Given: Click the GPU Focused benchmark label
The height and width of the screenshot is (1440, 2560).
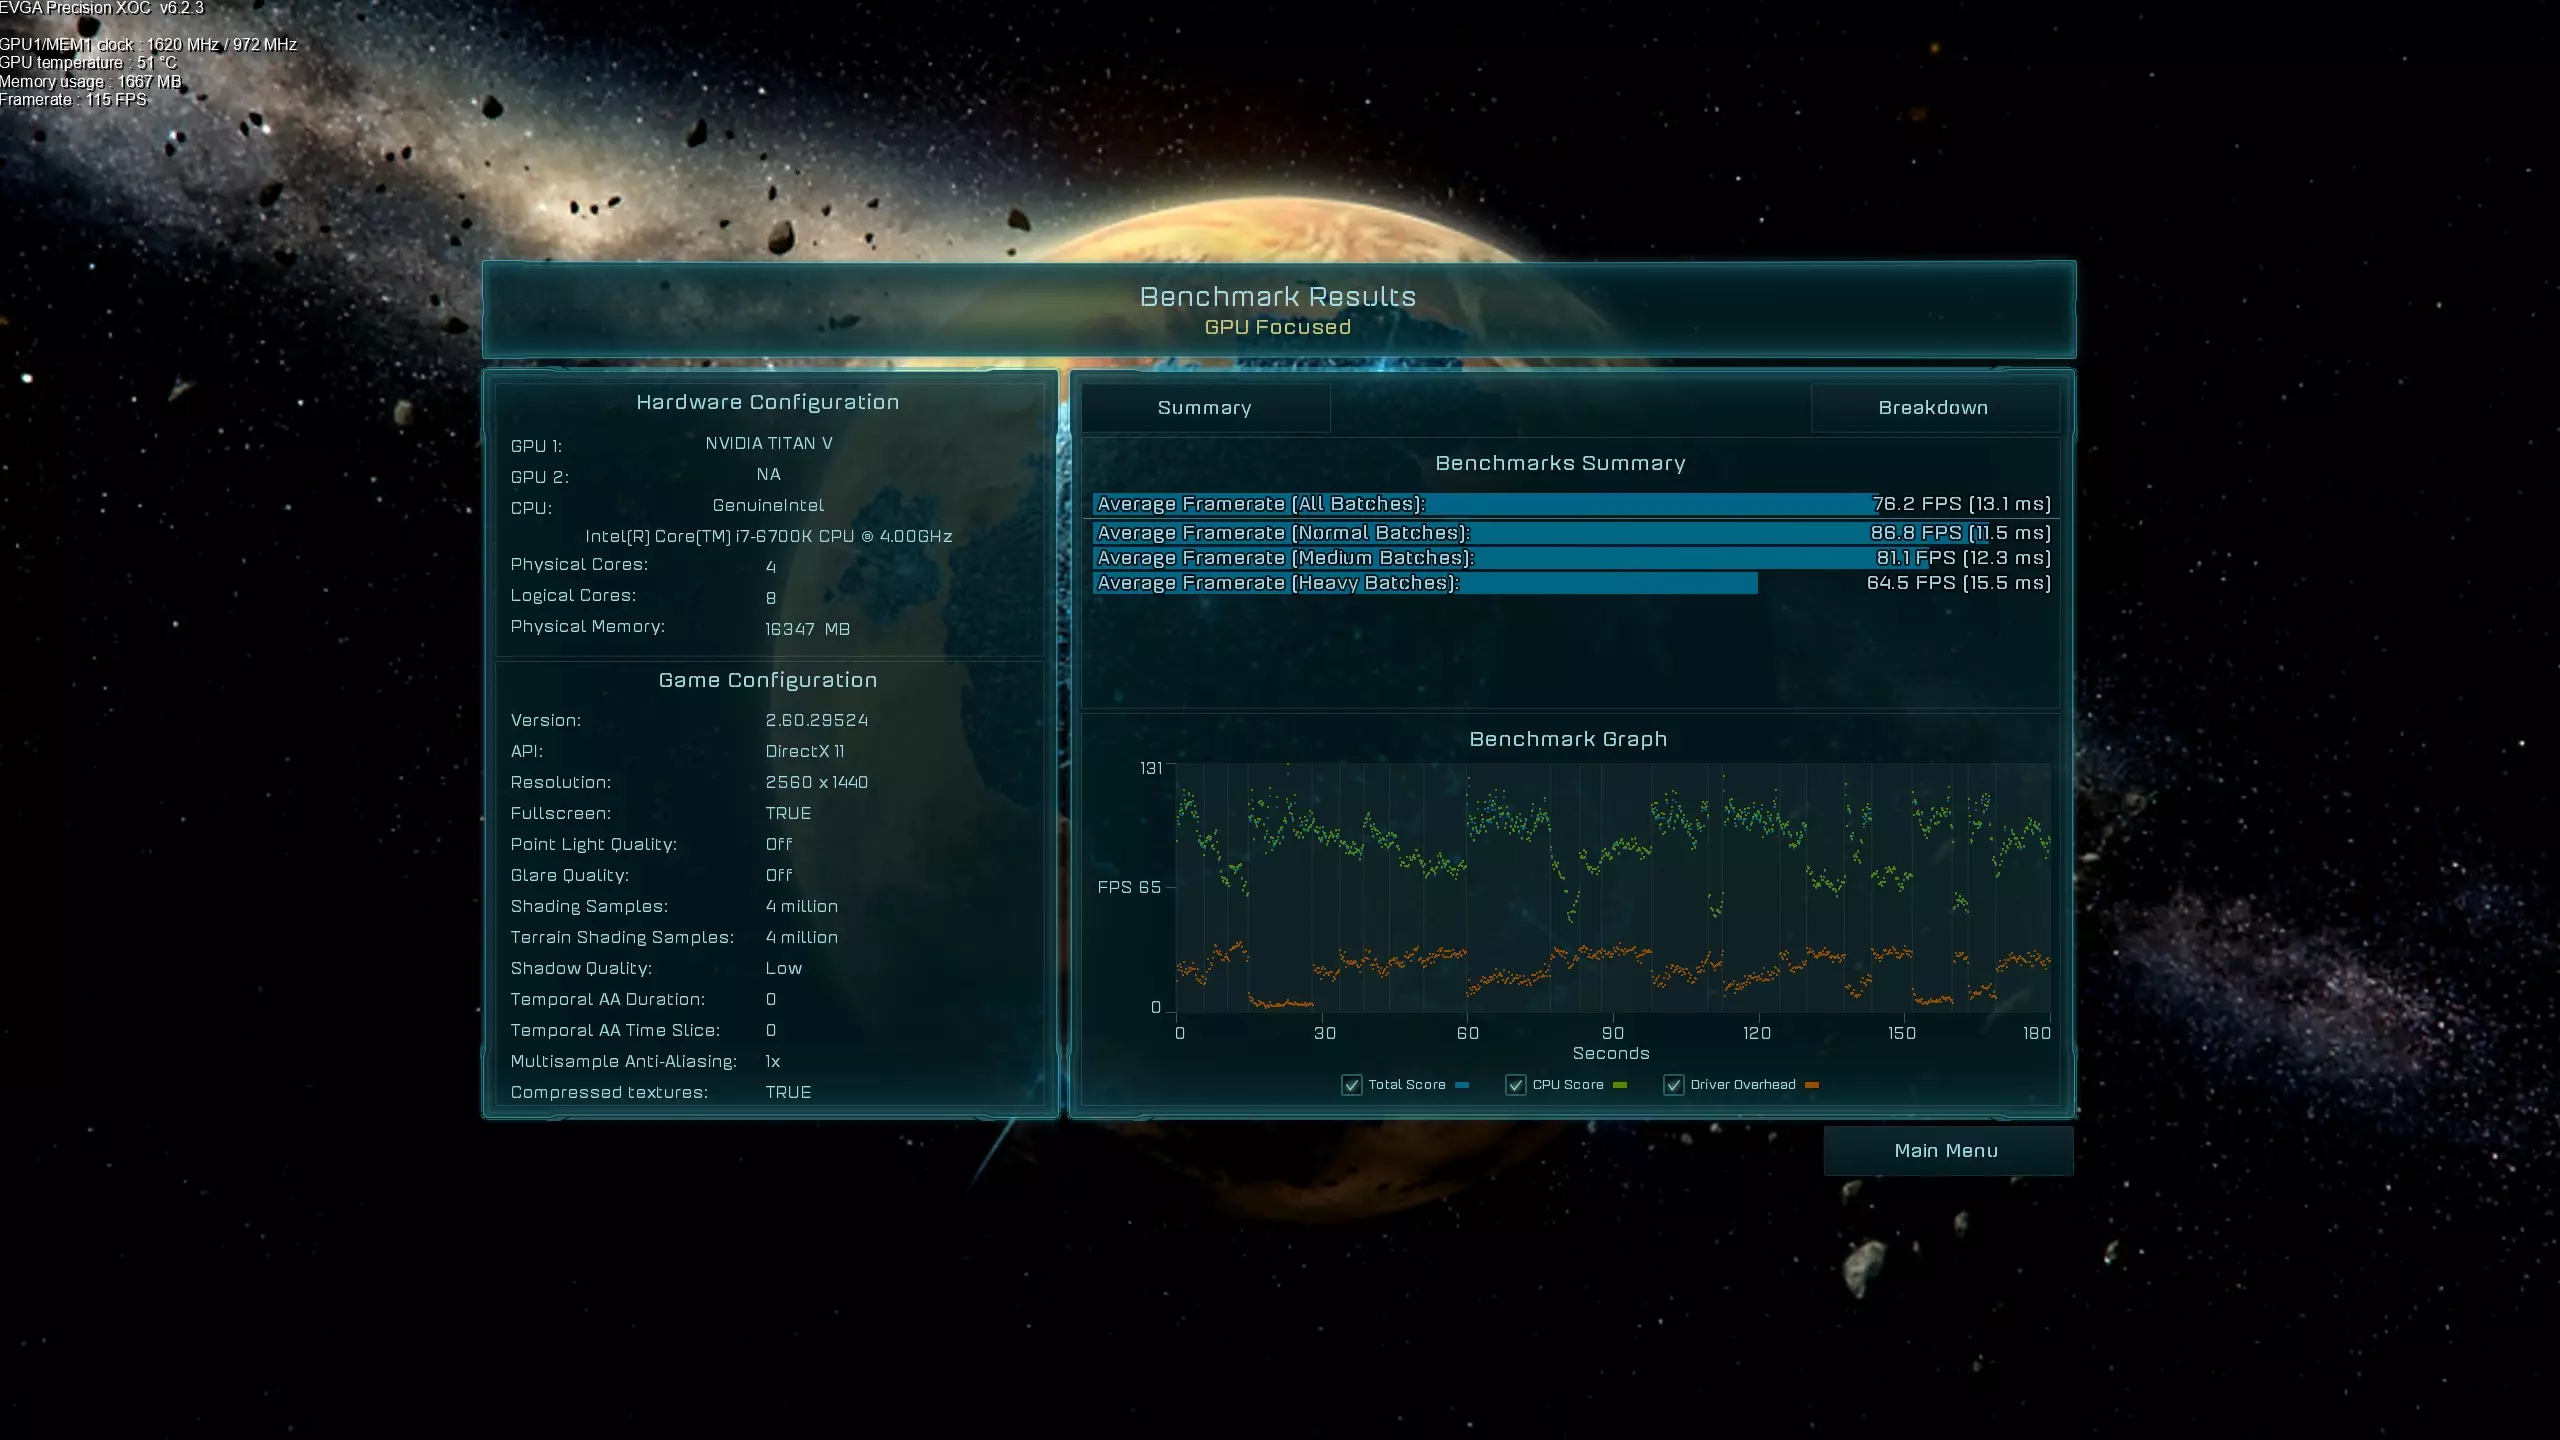Looking at the screenshot, I should coord(1278,327).
